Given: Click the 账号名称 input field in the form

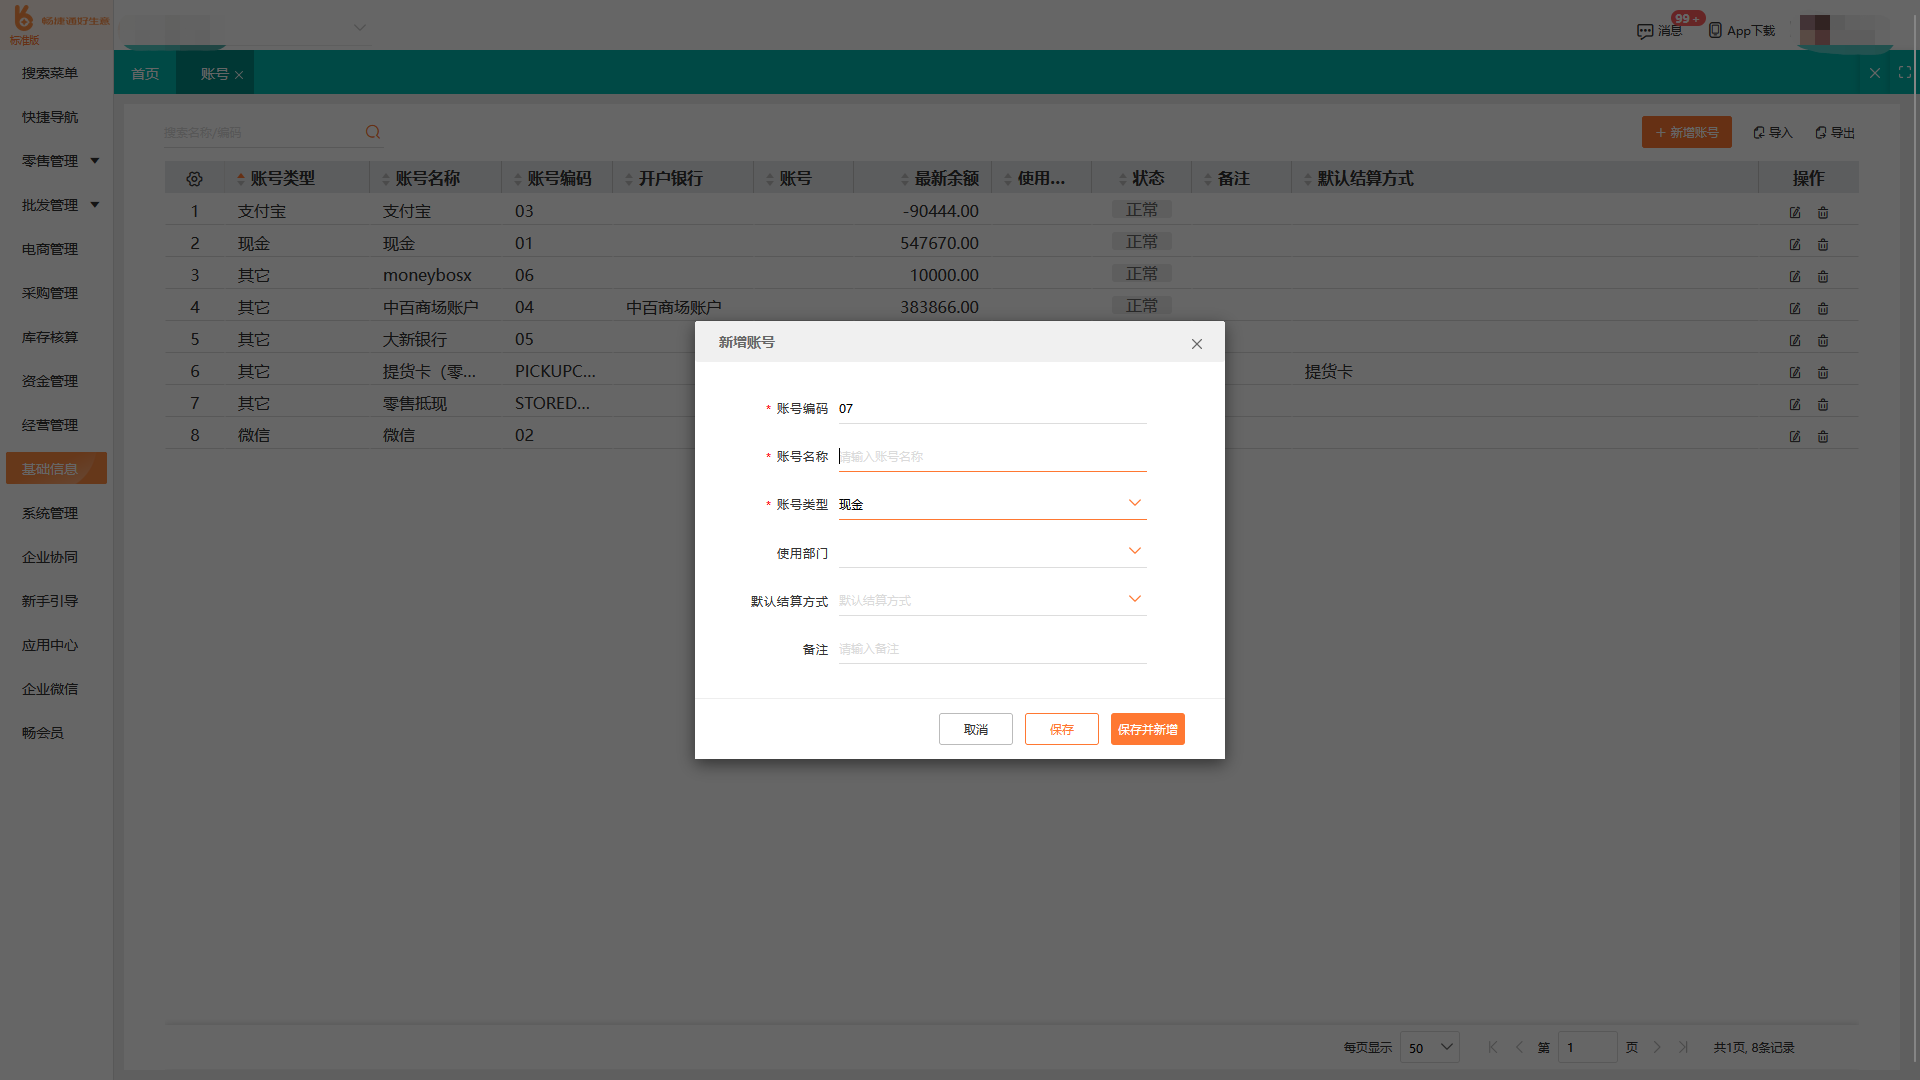Looking at the screenshot, I should (x=990, y=455).
